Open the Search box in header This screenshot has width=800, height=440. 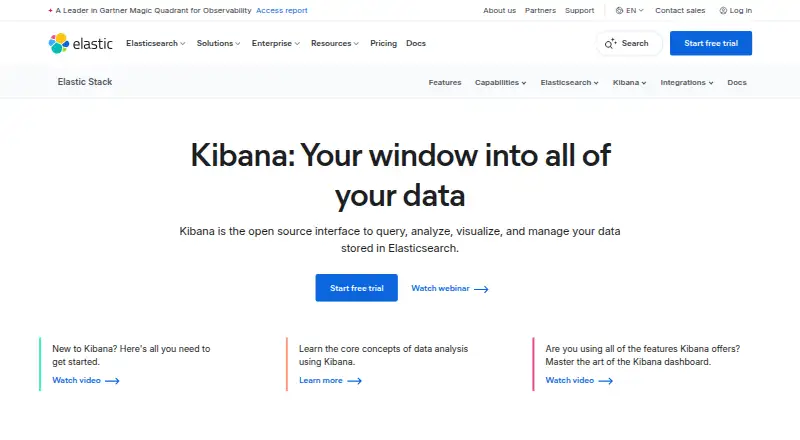coord(629,43)
